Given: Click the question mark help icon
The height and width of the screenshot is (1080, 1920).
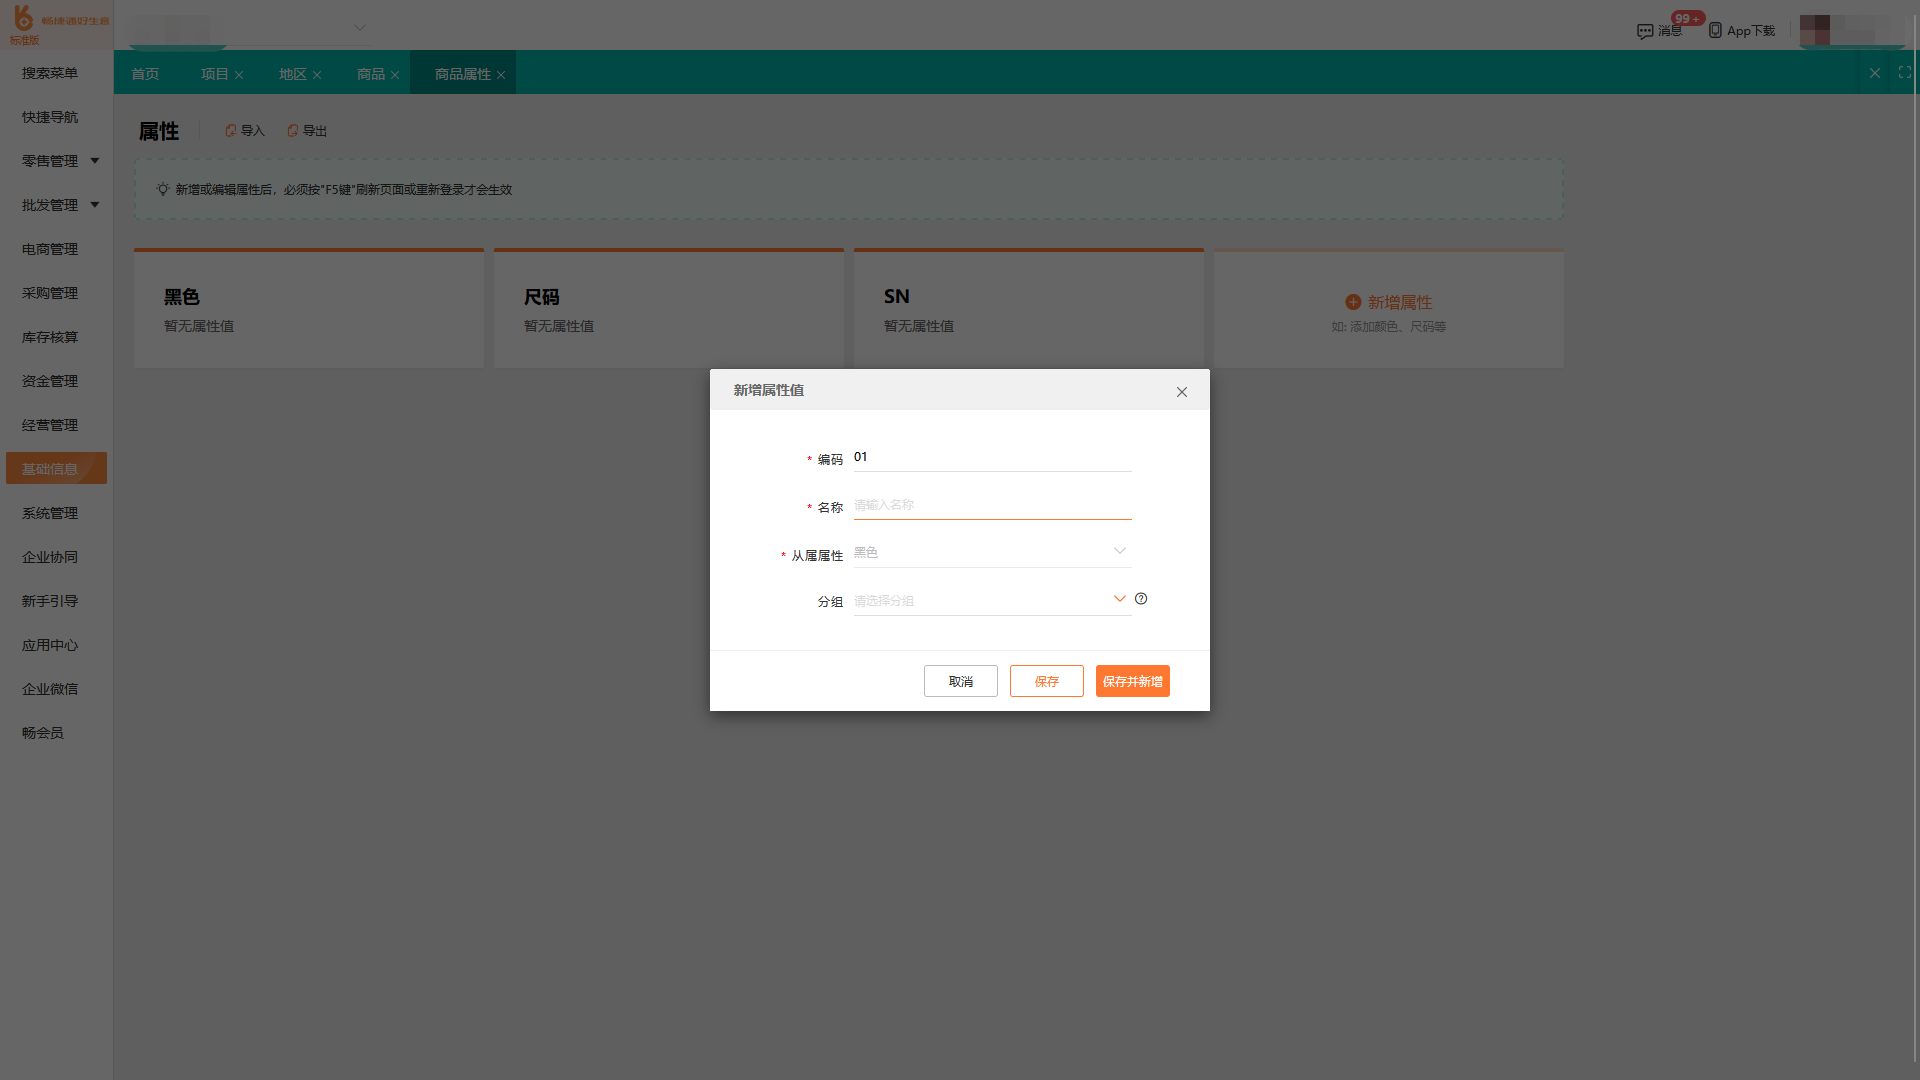Looking at the screenshot, I should (1141, 597).
